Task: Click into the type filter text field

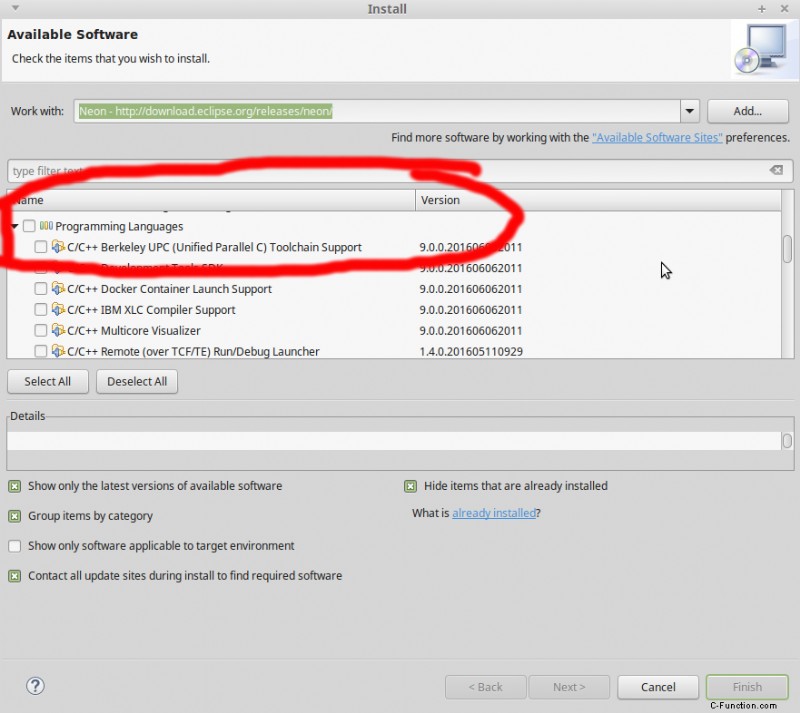Action: click(380, 171)
